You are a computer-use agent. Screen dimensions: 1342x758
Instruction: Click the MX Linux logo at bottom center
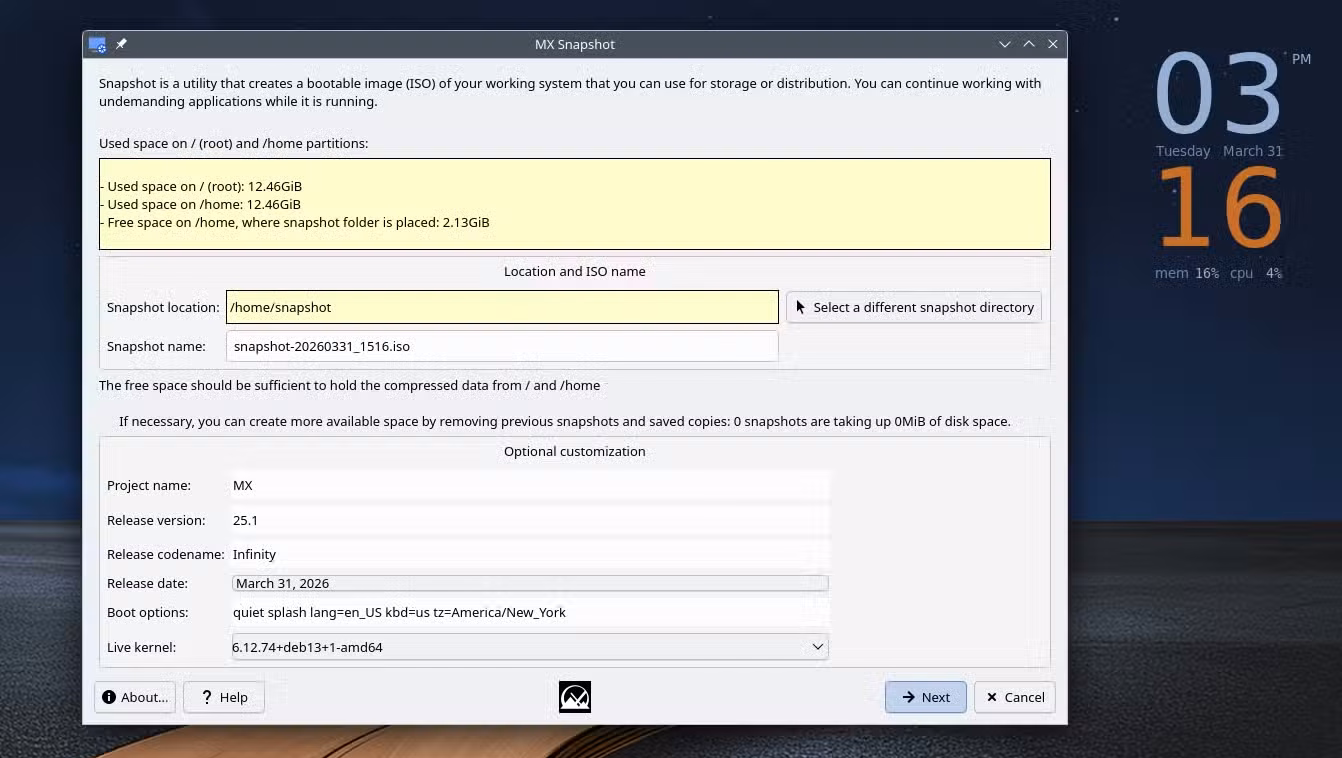(x=575, y=697)
